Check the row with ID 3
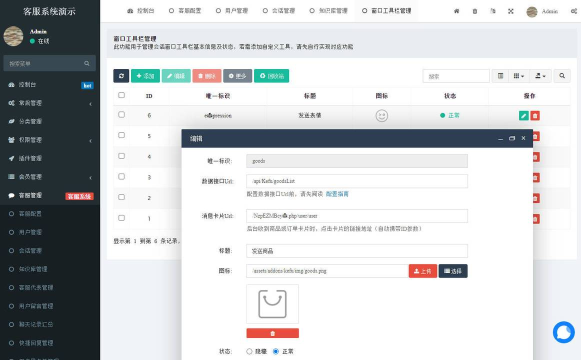The height and width of the screenshot is (360, 581). point(121,177)
